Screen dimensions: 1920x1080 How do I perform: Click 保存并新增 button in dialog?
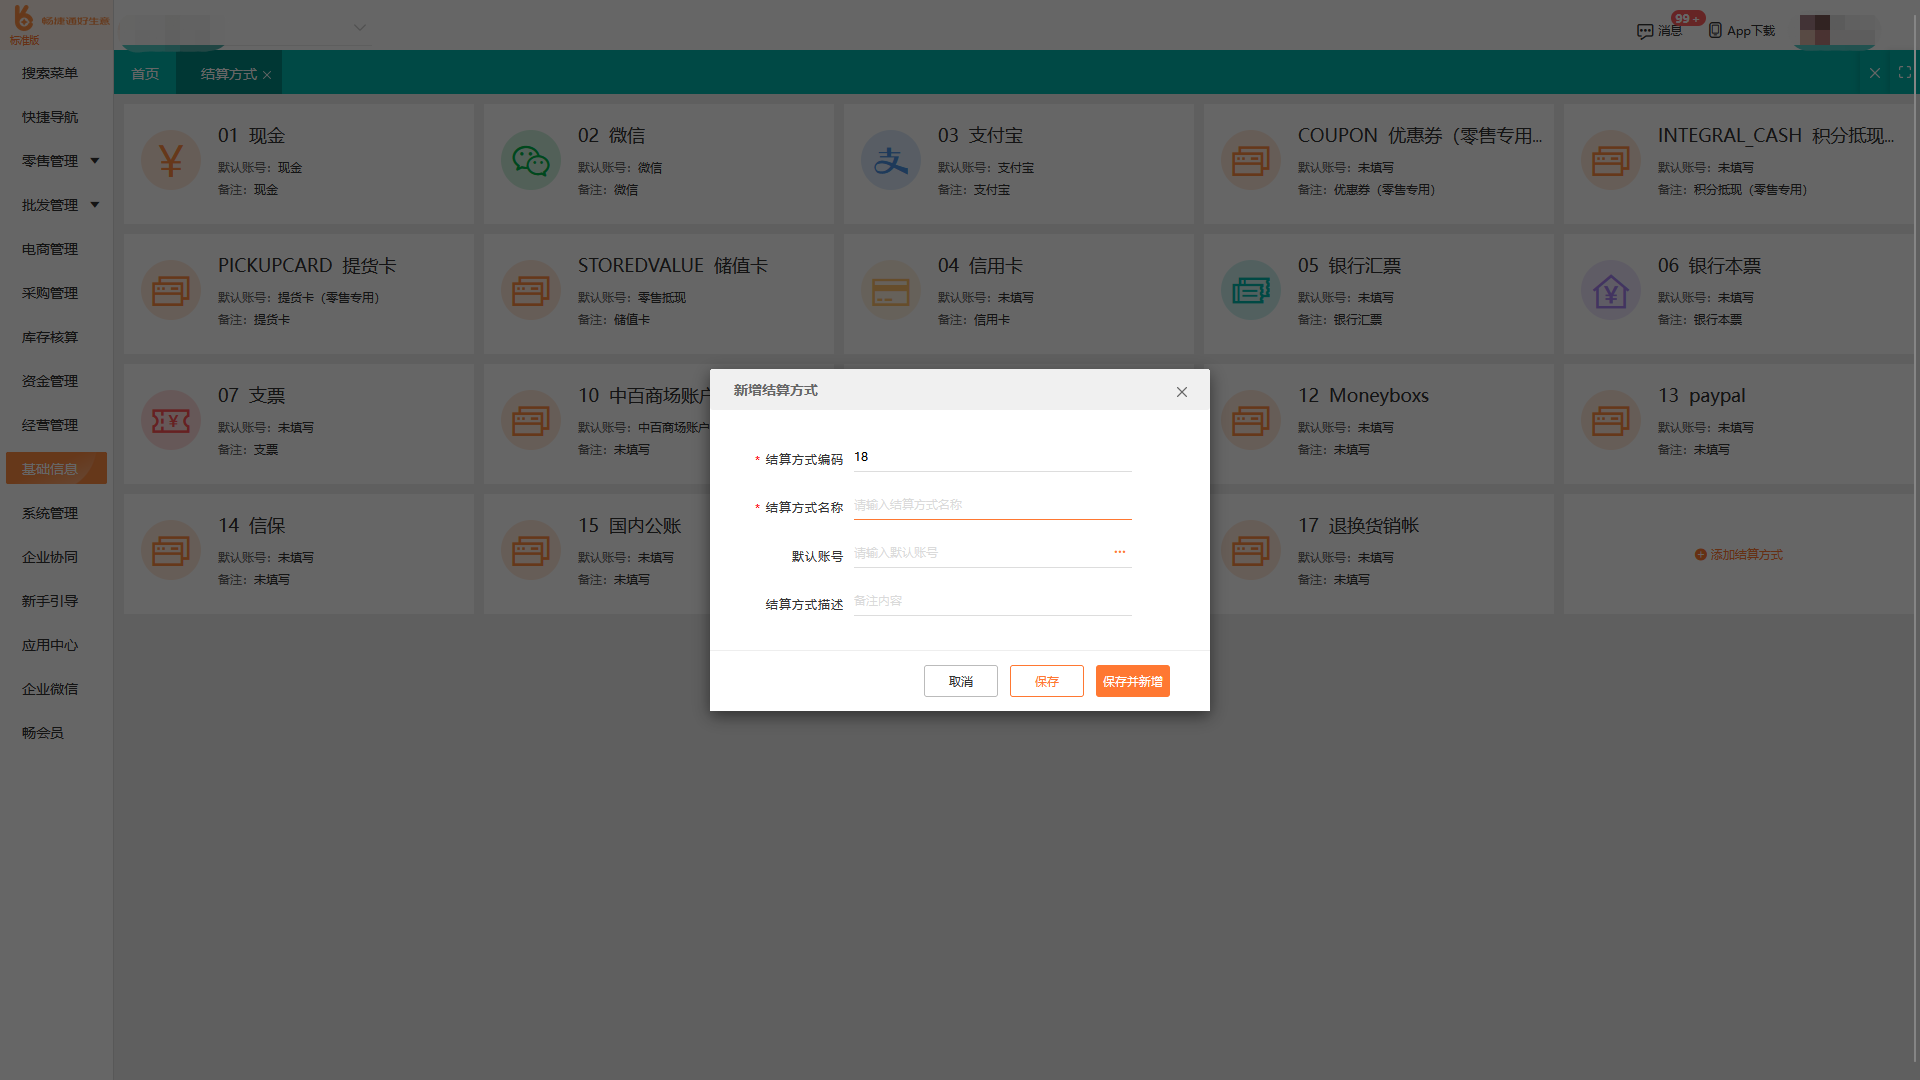[1131, 682]
